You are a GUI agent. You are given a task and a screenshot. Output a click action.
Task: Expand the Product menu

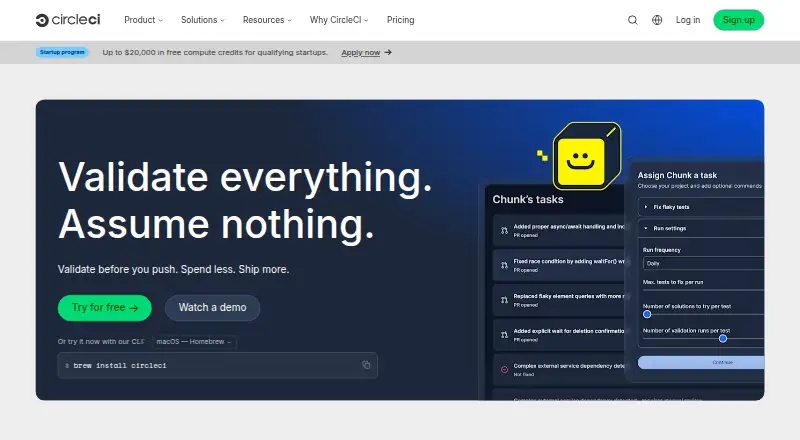point(143,20)
